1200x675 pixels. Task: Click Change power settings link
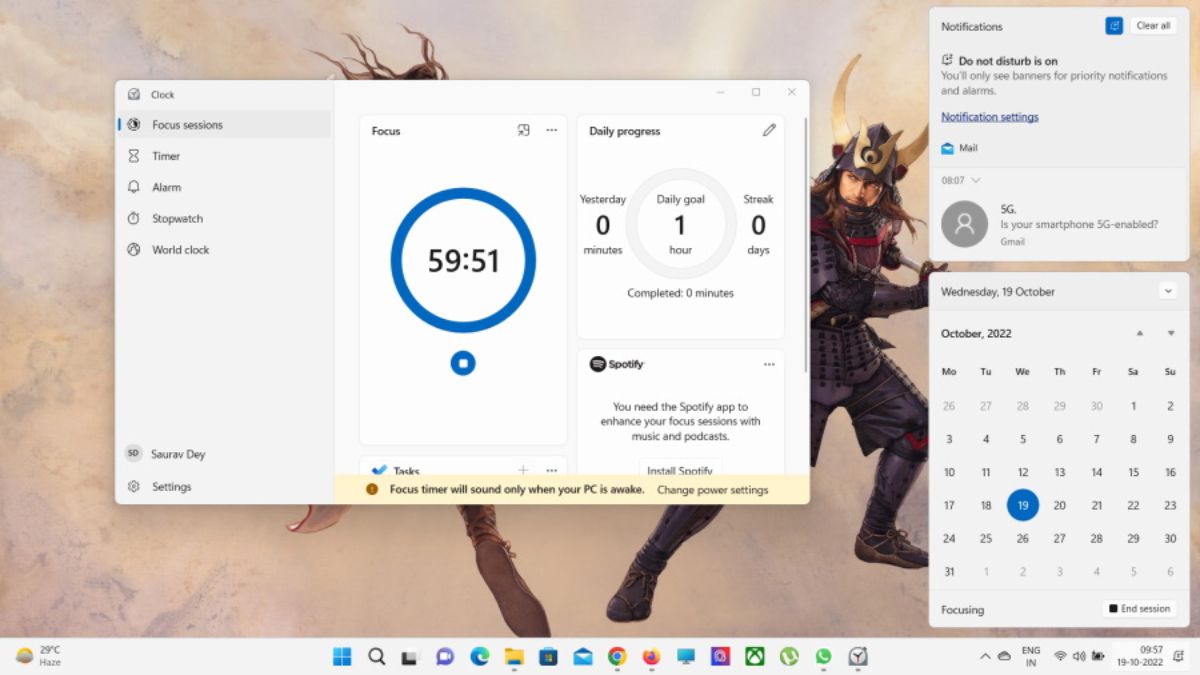(x=713, y=490)
